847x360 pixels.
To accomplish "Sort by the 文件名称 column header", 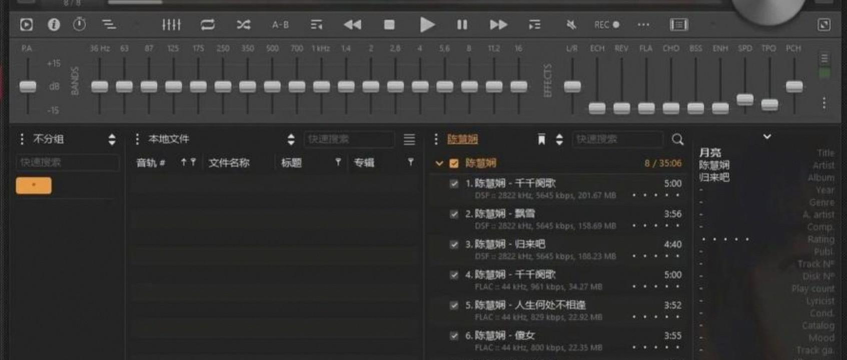I will click(229, 163).
